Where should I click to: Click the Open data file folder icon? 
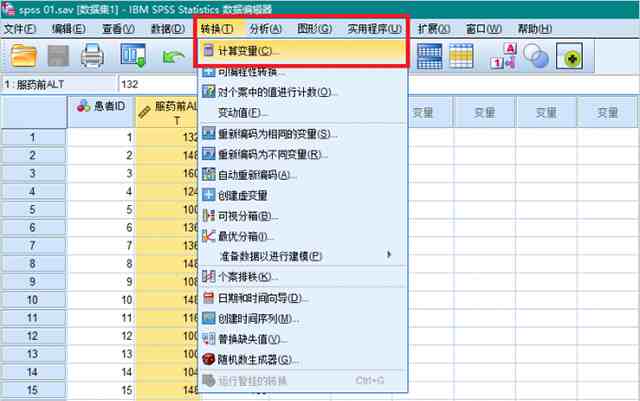coord(23,57)
